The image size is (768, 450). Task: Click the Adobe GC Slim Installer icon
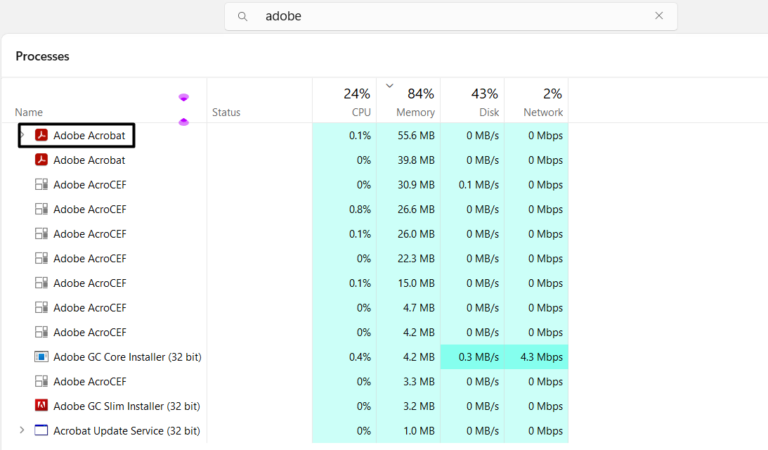pyautogui.click(x=42, y=406)
